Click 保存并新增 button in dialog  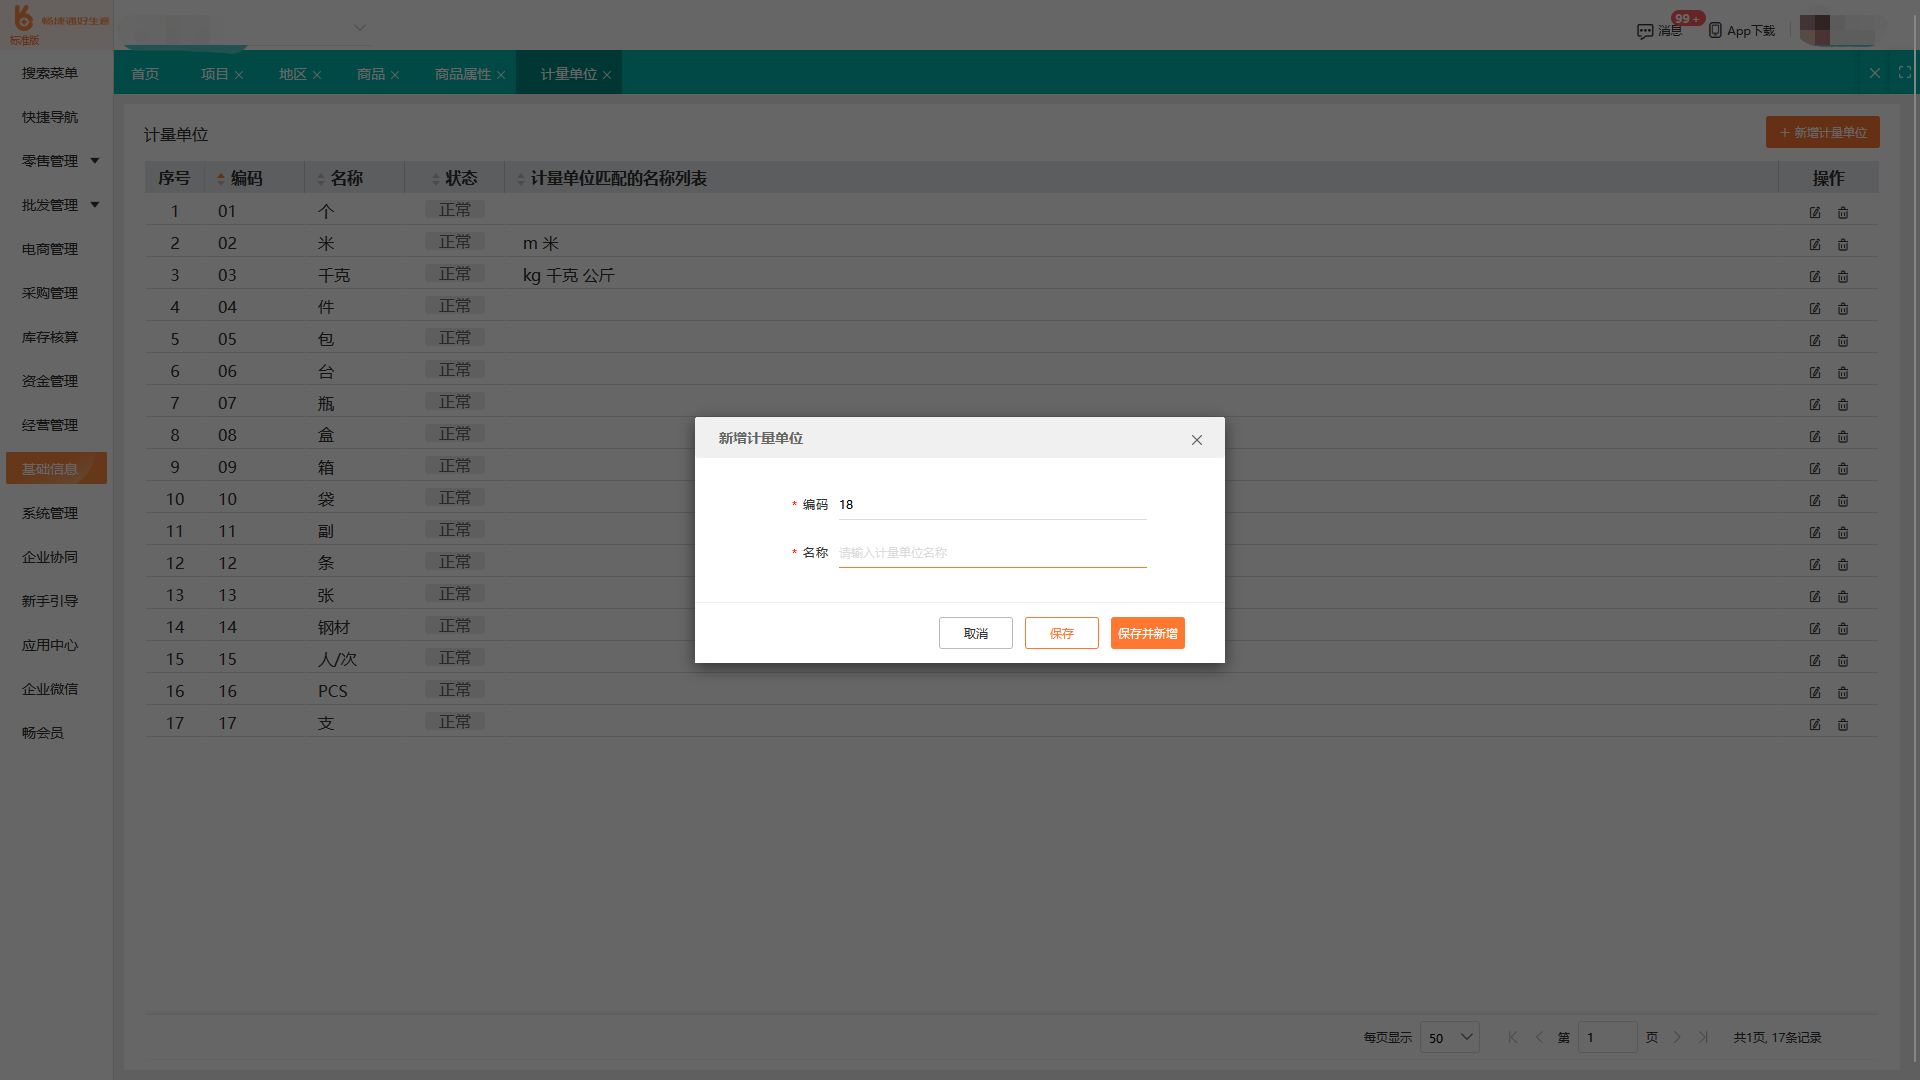tap(1147, 633)
